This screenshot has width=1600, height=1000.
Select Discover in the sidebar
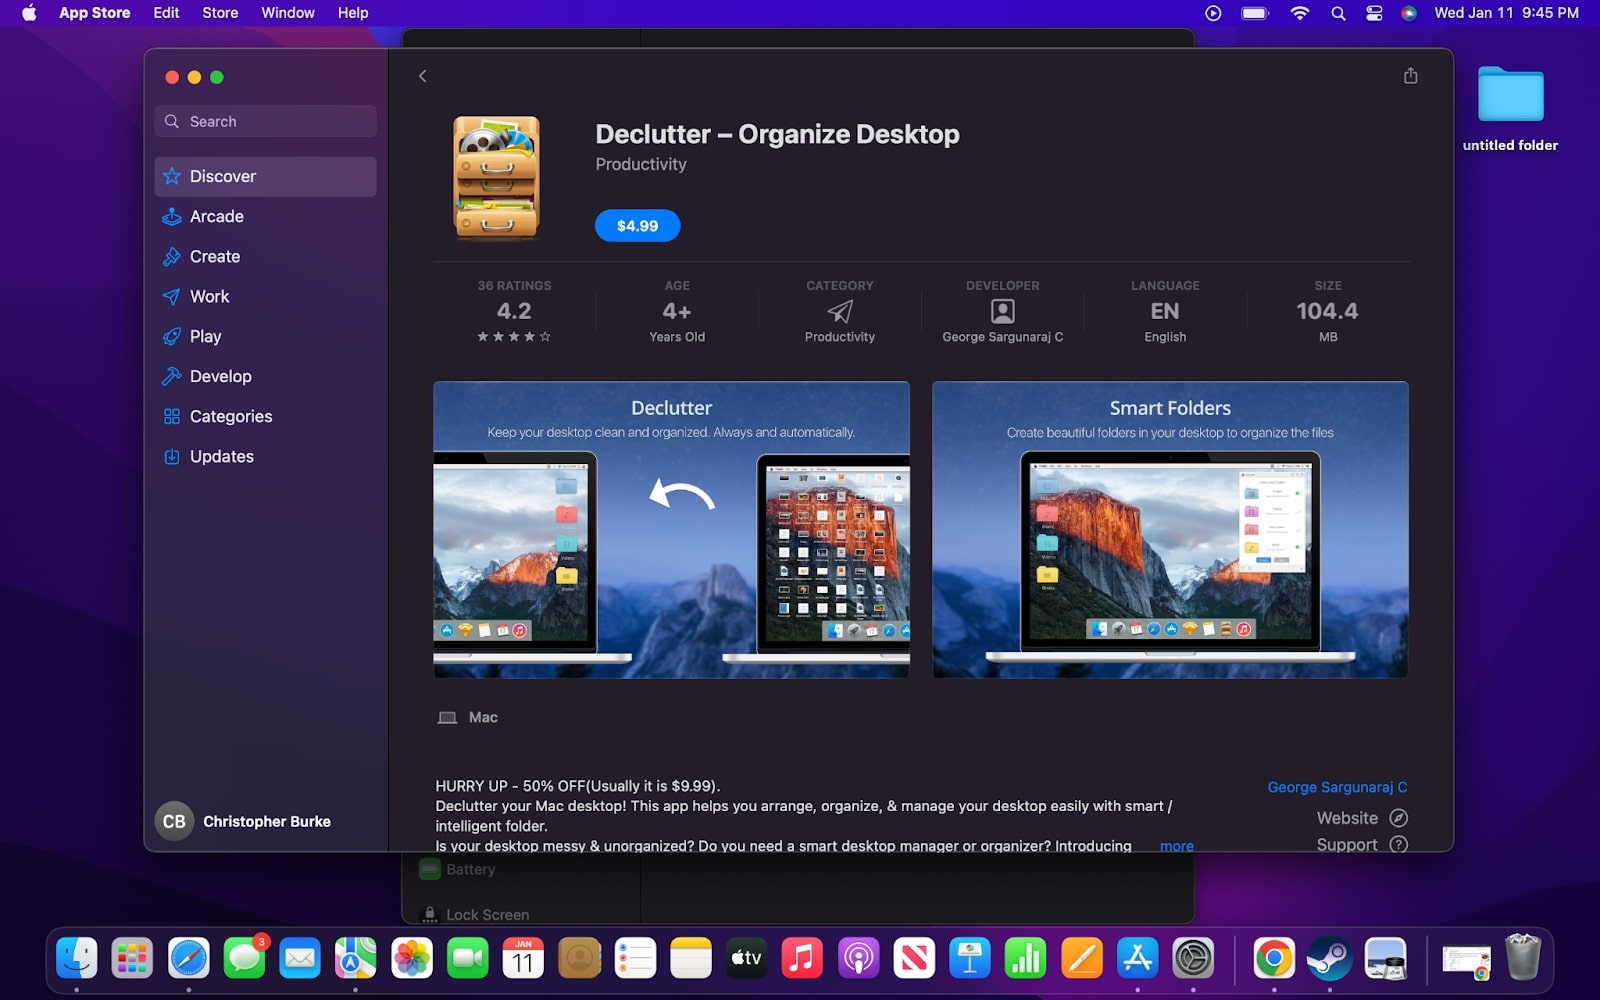click(x=222, y=176)
